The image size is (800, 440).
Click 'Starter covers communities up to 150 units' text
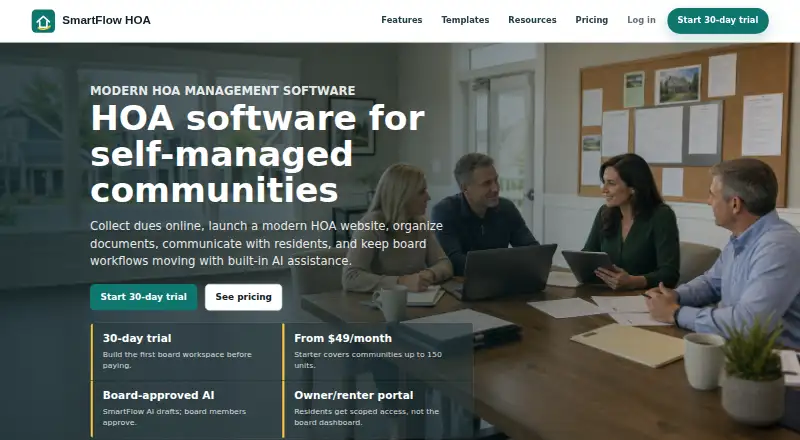368,360
